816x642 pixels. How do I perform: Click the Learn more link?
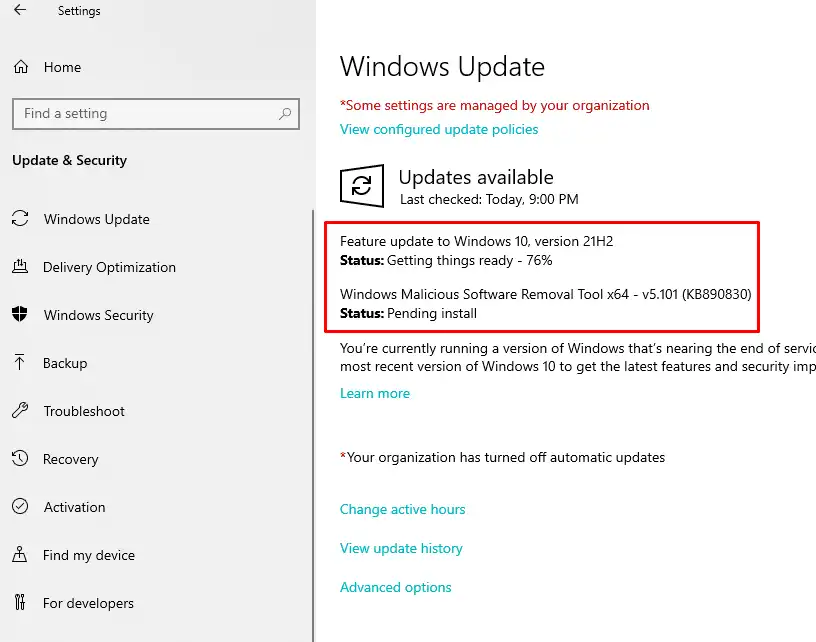[x=375, y=393]
